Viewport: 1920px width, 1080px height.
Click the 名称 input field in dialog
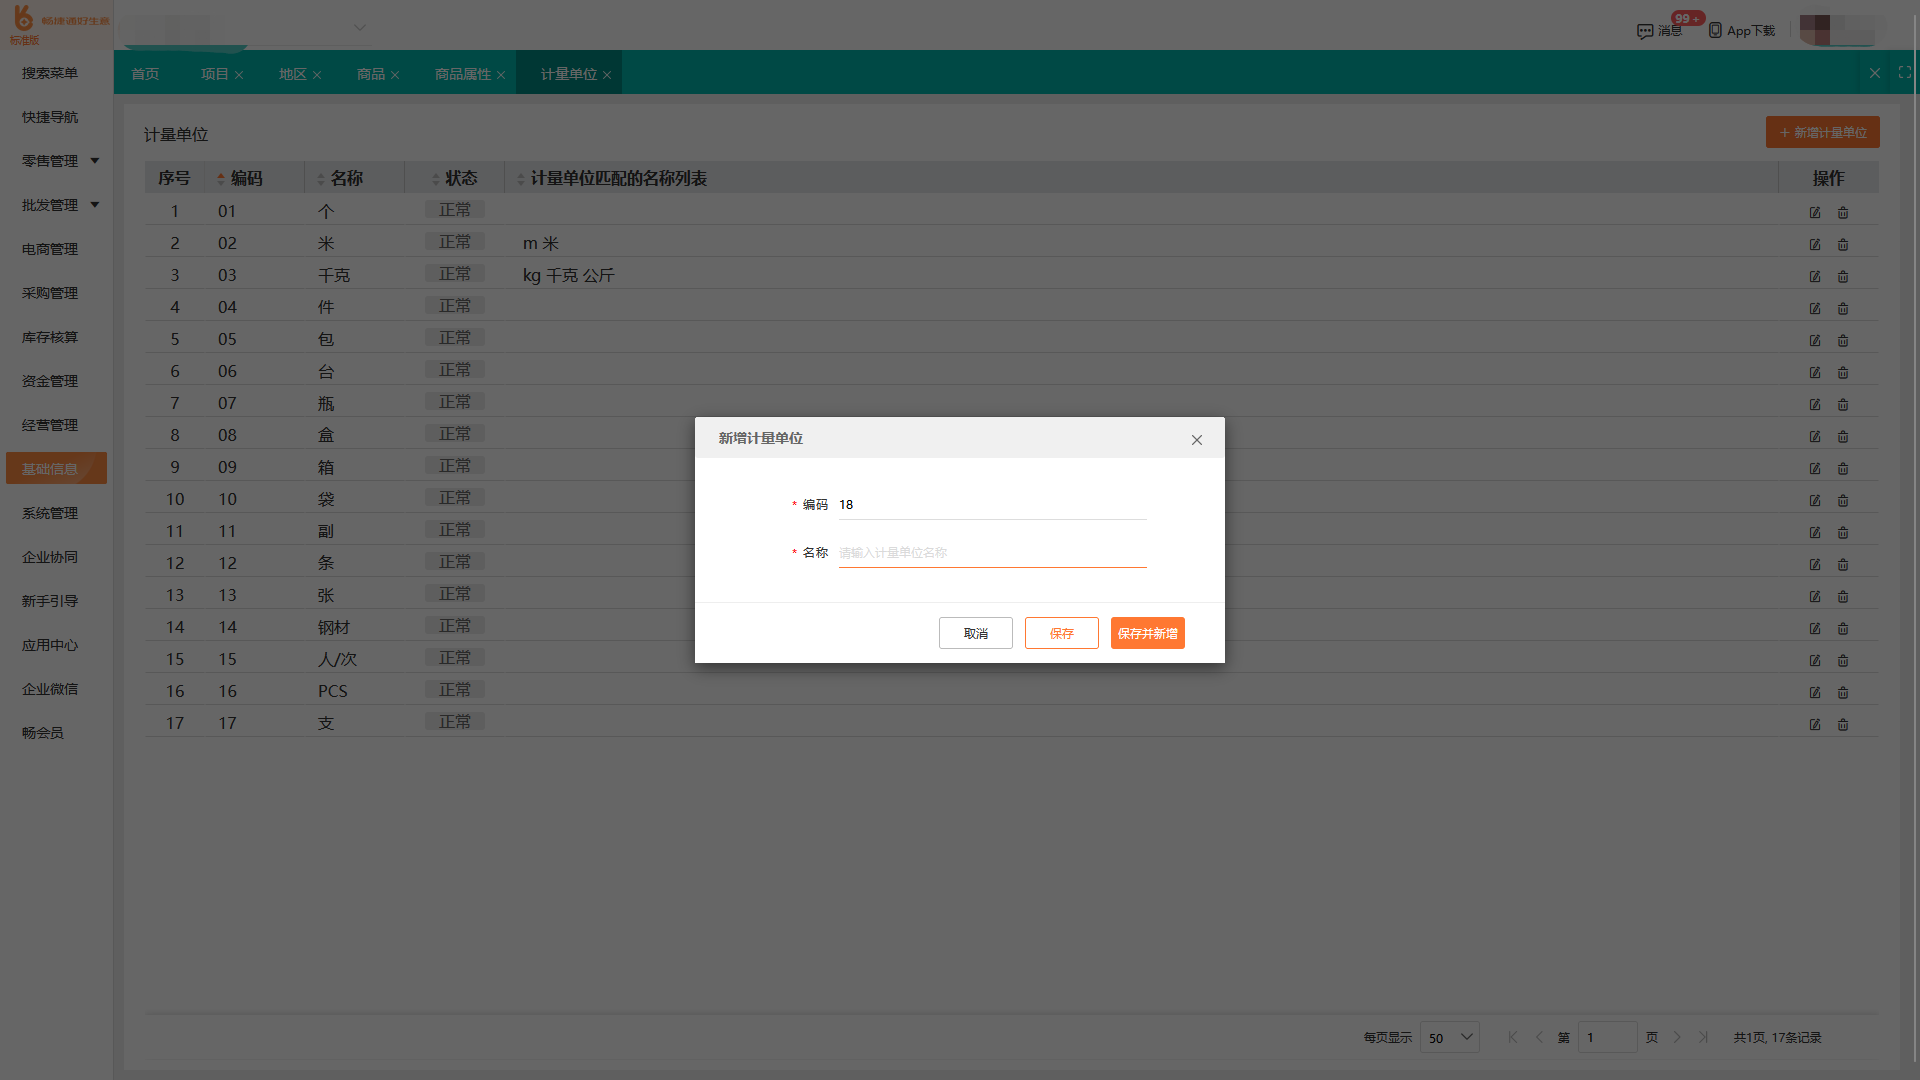[x=992, y=551]
